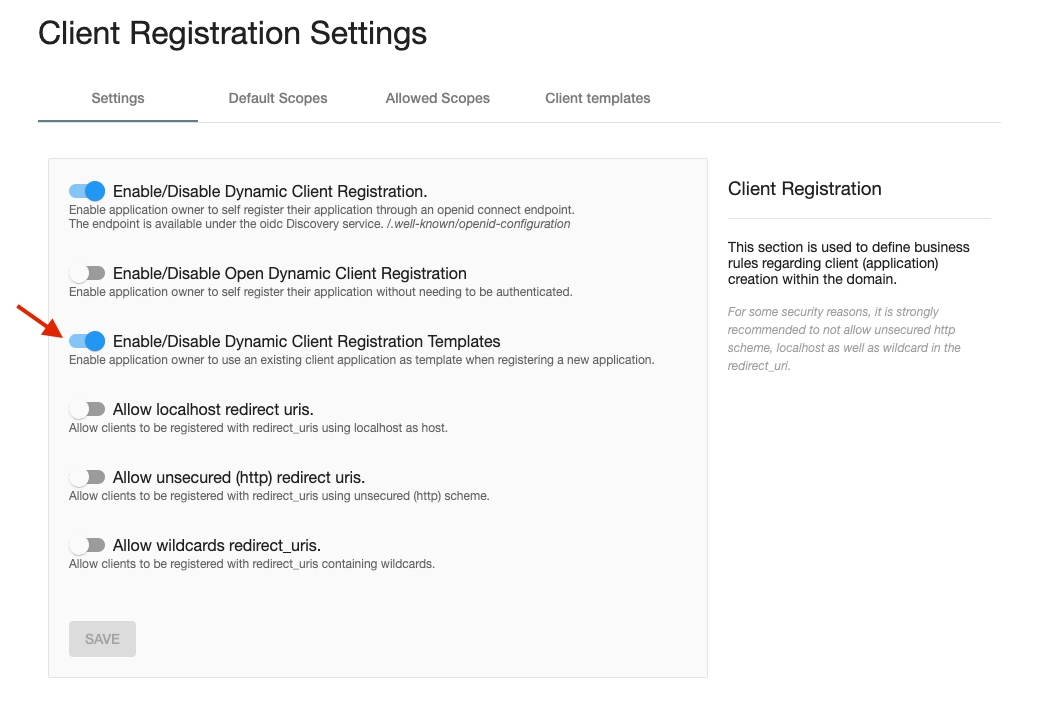Disable the Dynamic Client Registration toggle switch

(x=87, y=191)
